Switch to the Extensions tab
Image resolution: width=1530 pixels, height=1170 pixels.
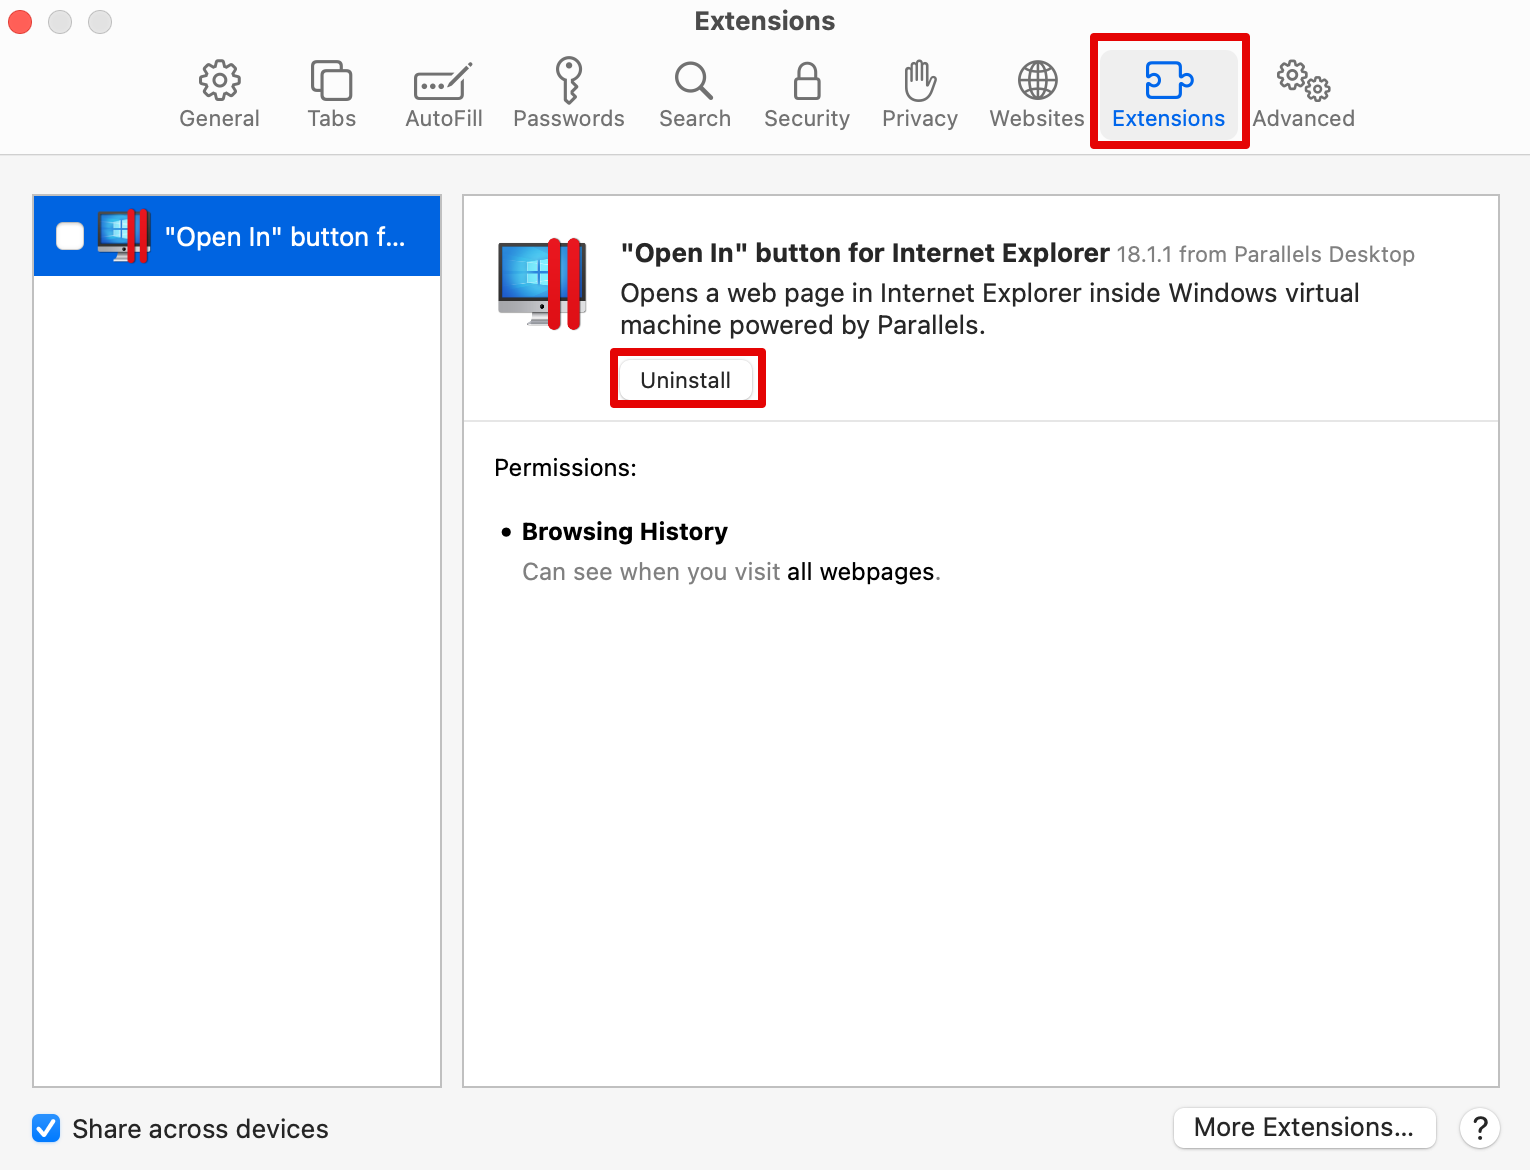pyautogui.click(x=1168, y=92)
